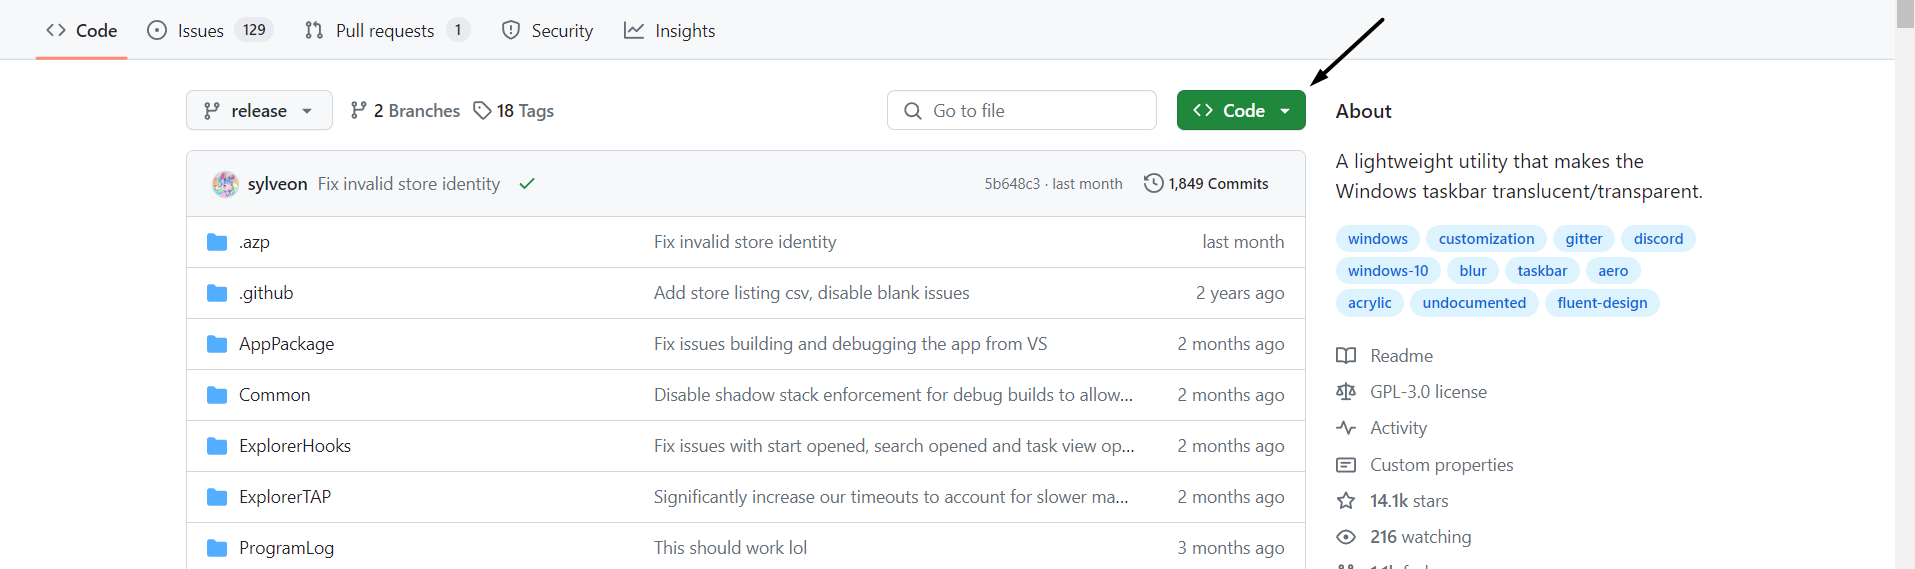Open the 2 Branches list
The width and height of the screenshot is (1915, 569).
(405, 111)
